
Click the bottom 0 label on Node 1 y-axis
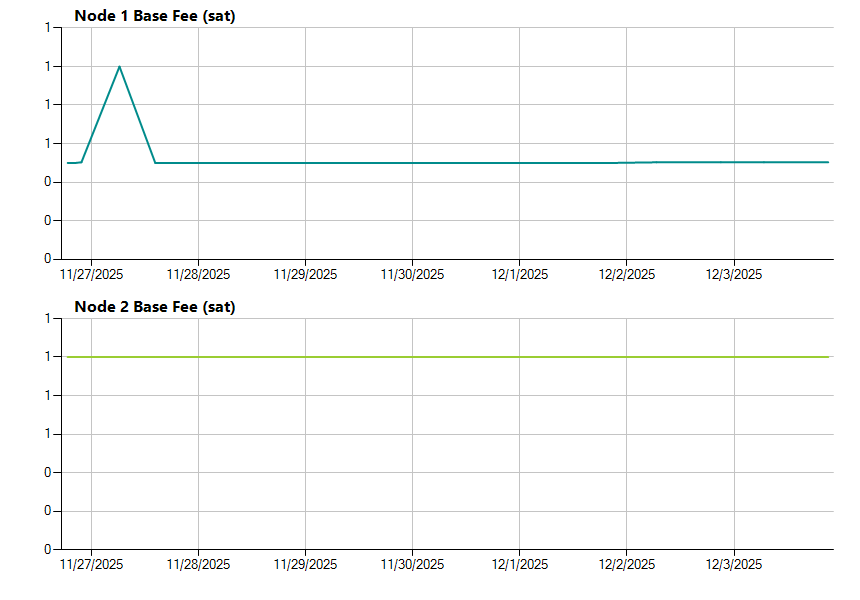pos(46,258)
